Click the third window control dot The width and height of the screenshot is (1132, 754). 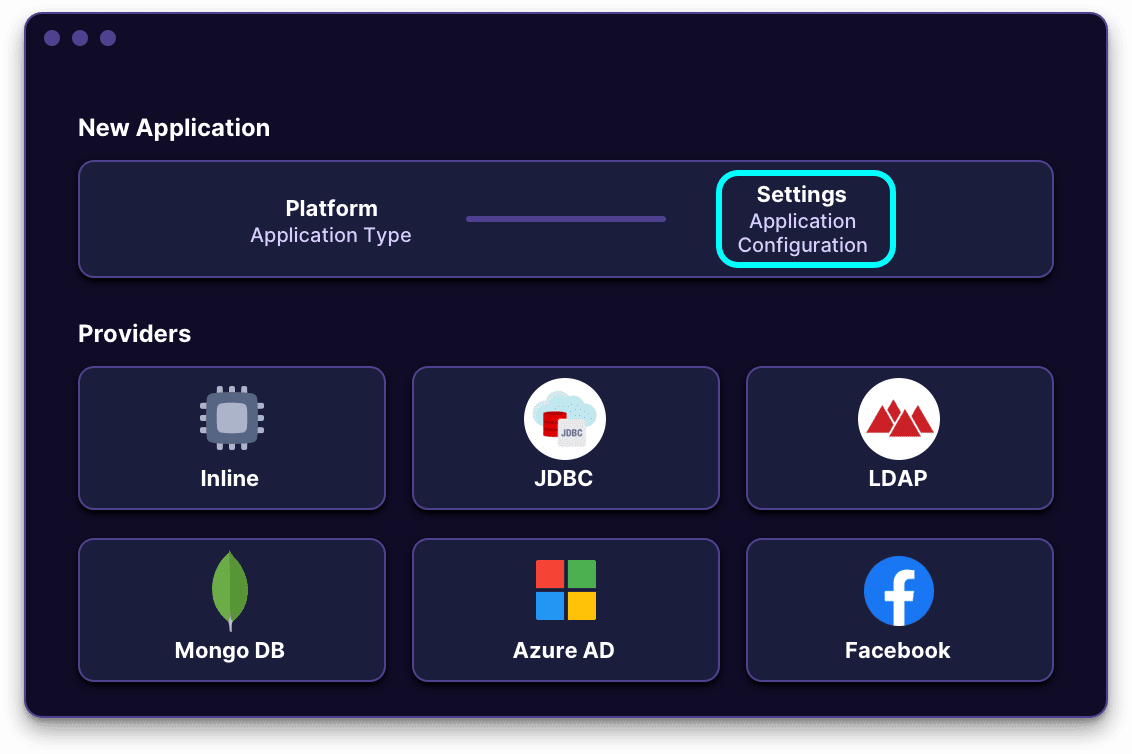(108, 38)
